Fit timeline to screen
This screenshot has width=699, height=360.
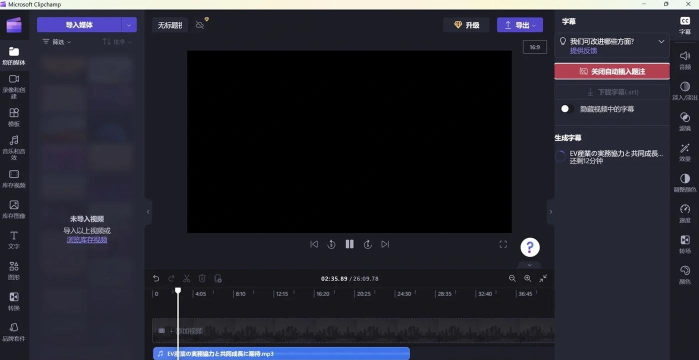tap(543, 278)
